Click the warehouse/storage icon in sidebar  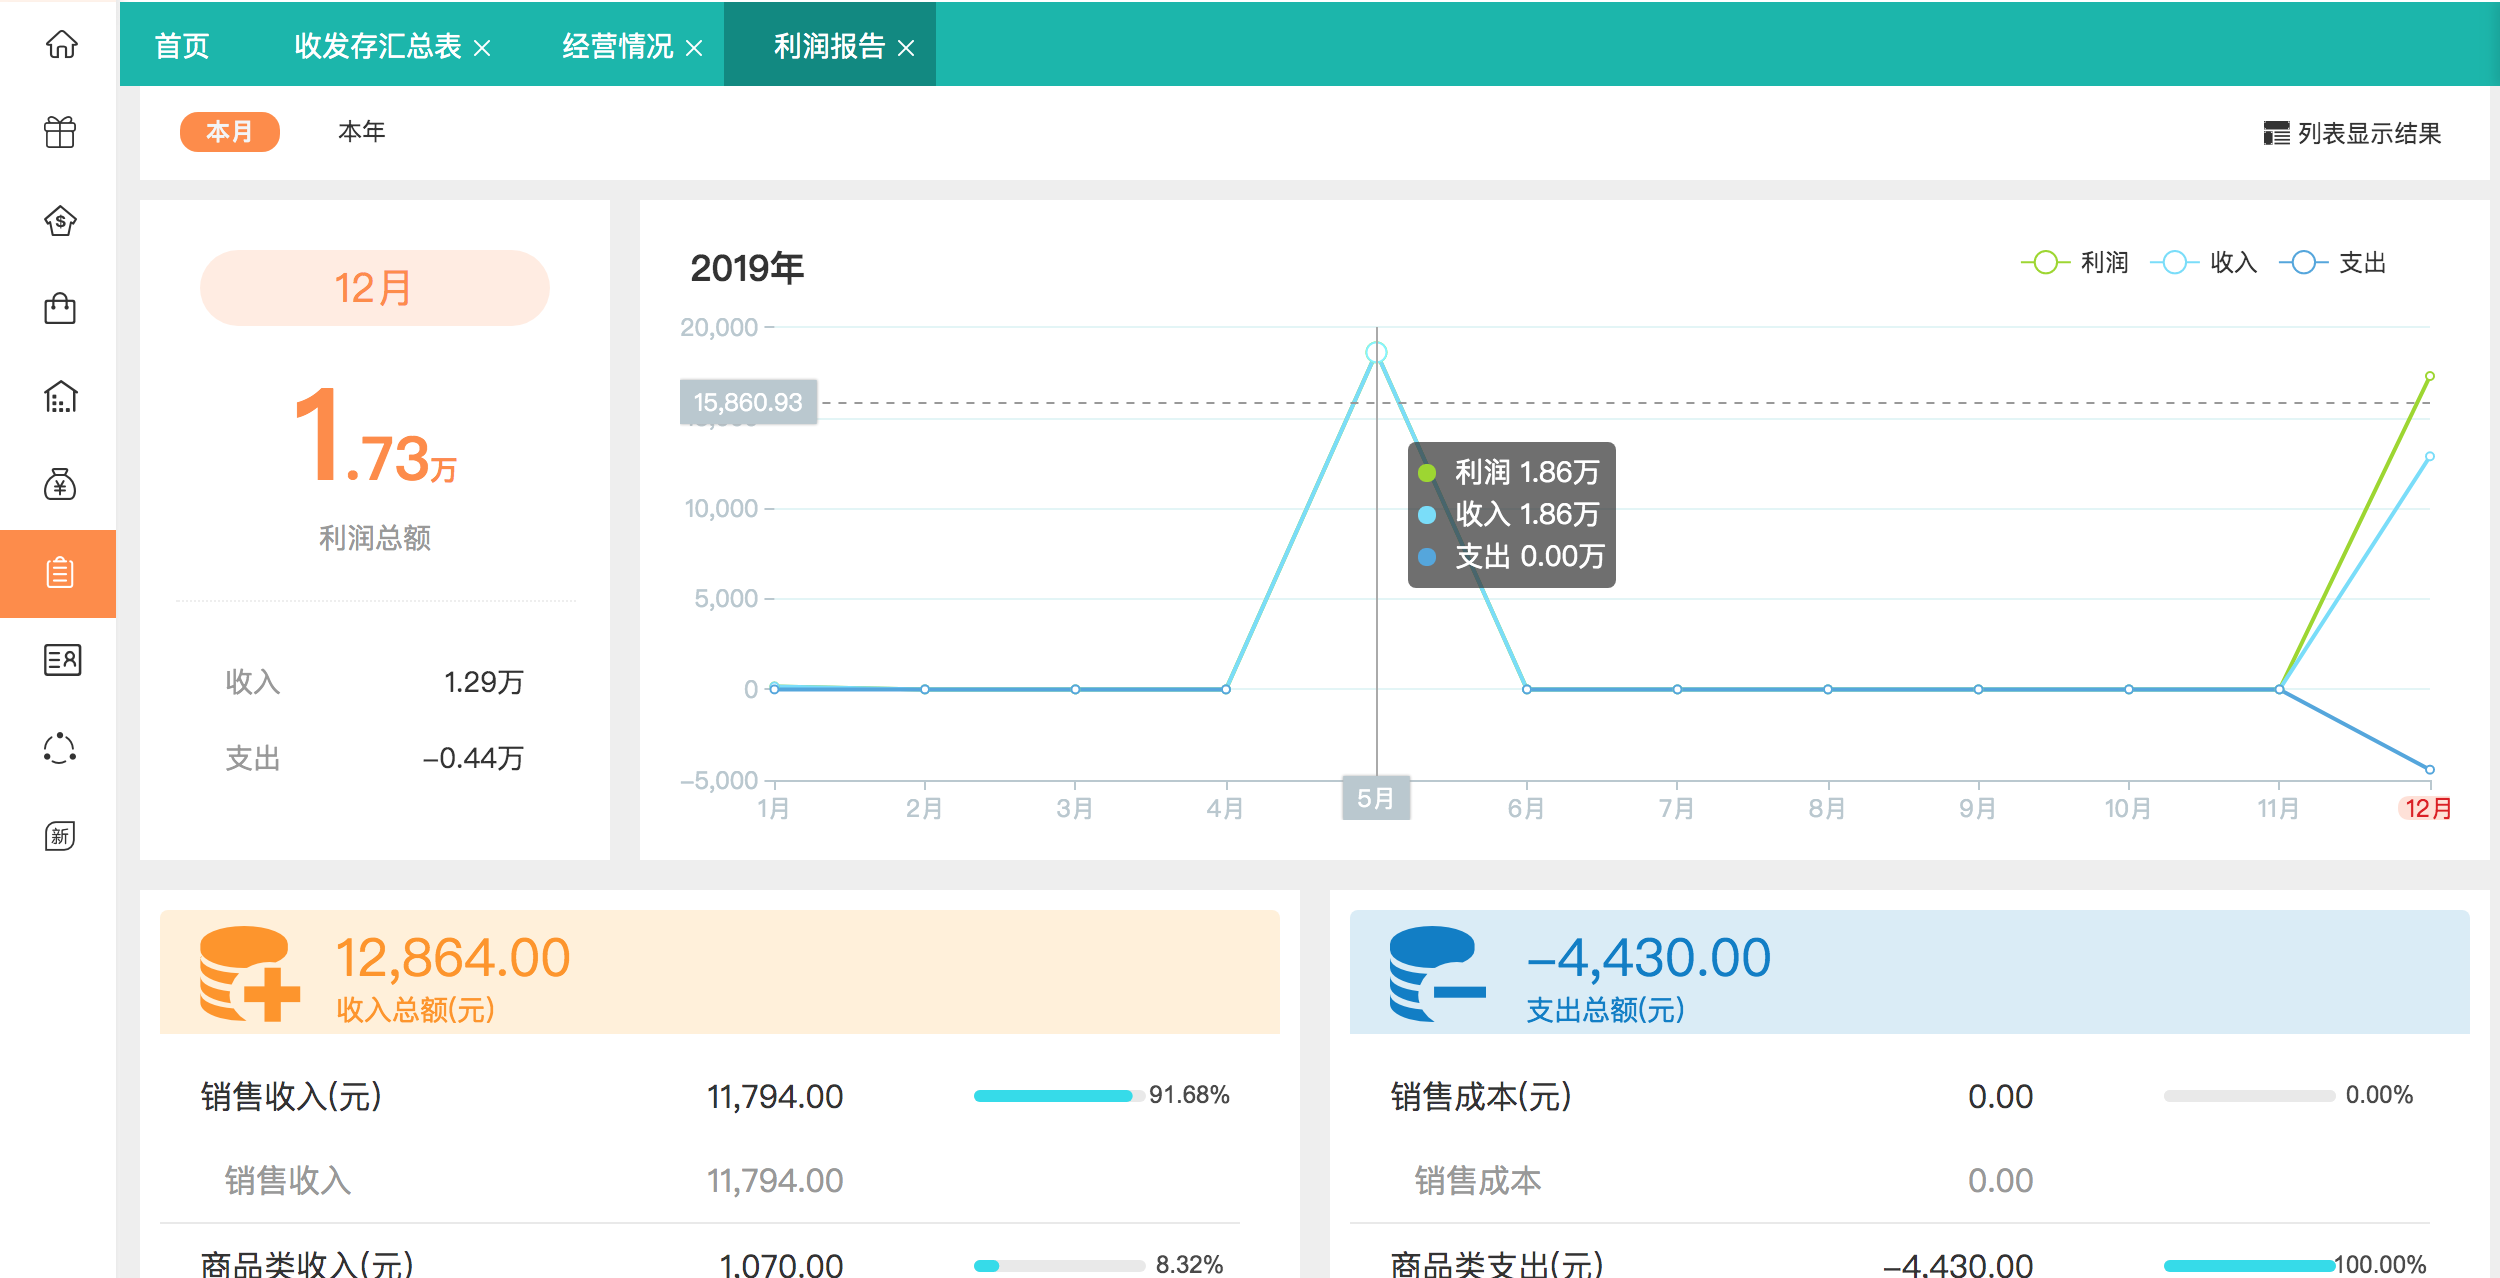pos(60,396)
